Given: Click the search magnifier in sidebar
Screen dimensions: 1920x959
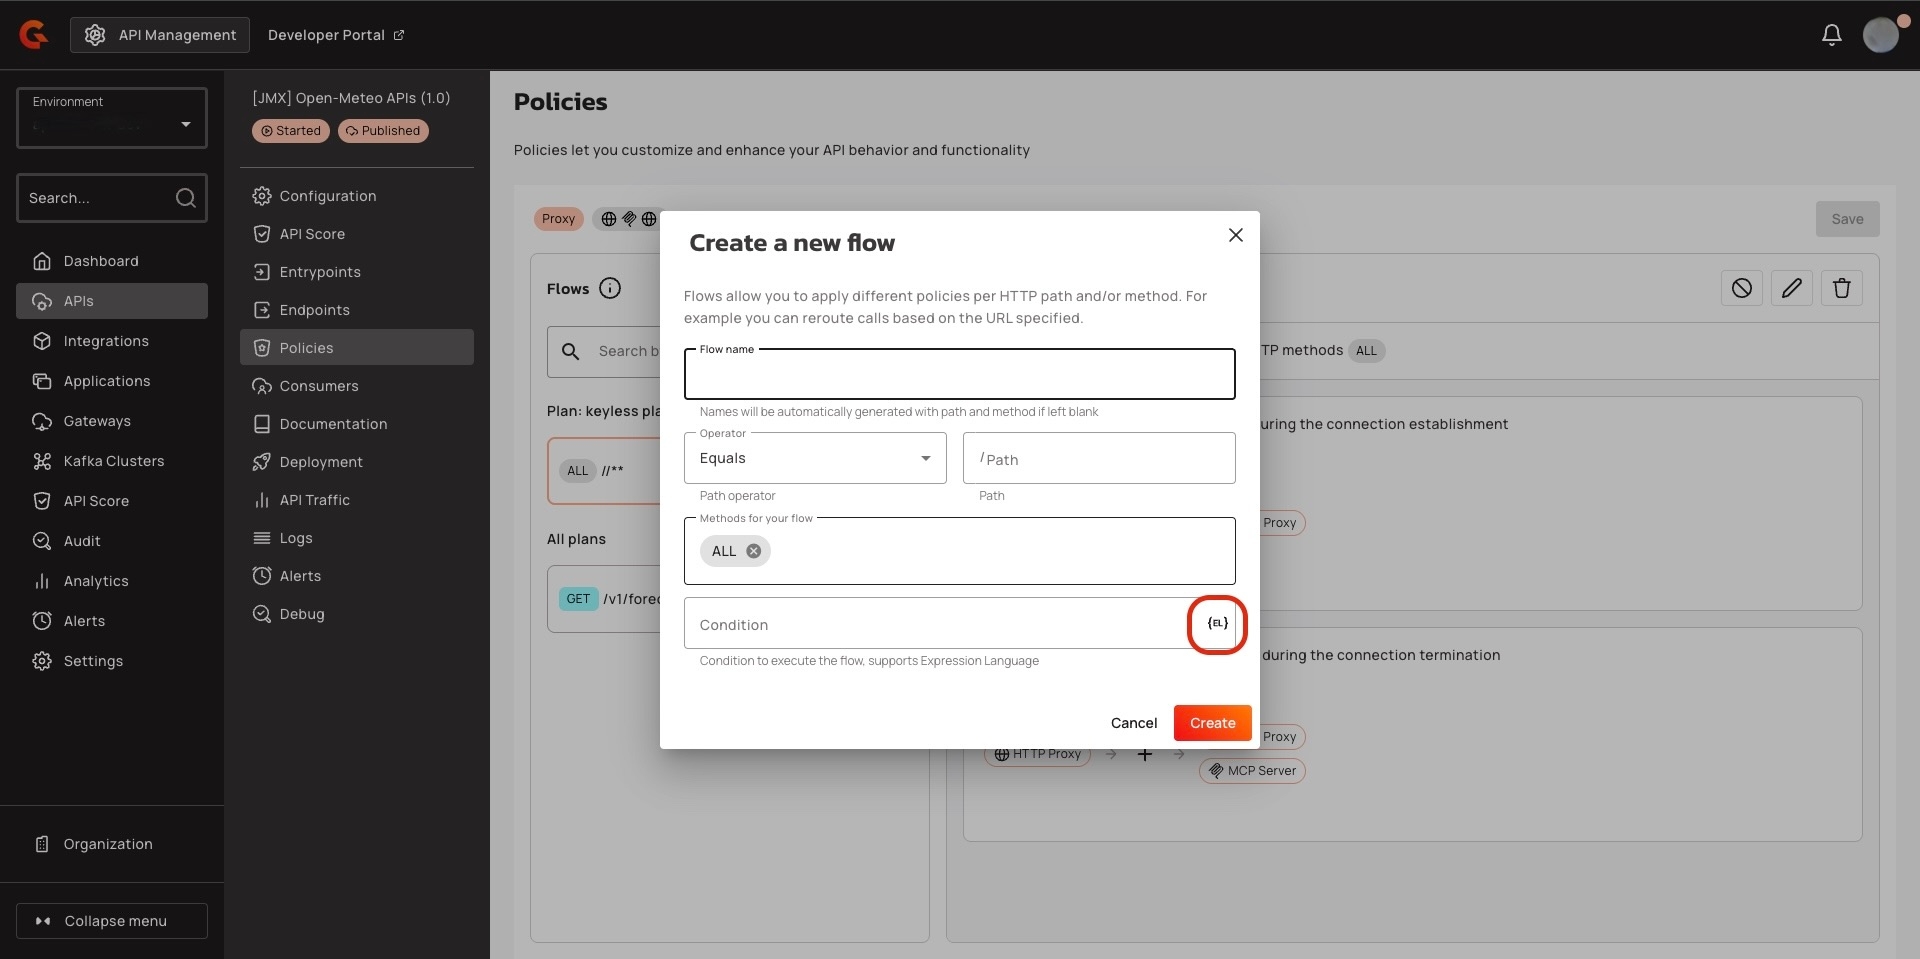Looking at the screenshot, I should click(x=186, y=198).
